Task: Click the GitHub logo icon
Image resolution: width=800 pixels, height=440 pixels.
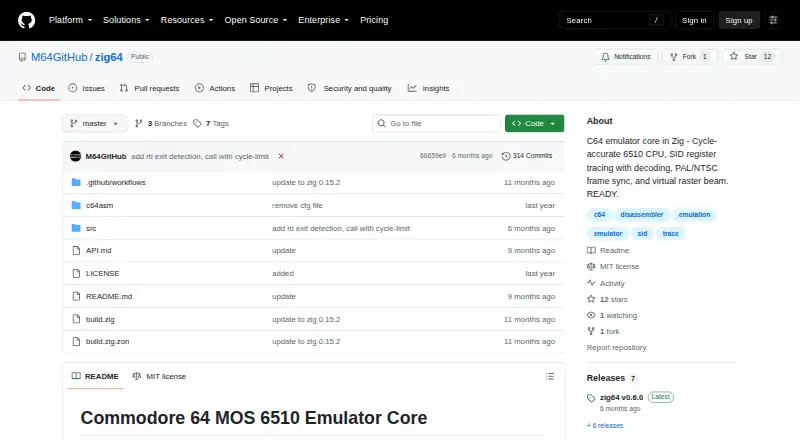Action: (27, 20)
